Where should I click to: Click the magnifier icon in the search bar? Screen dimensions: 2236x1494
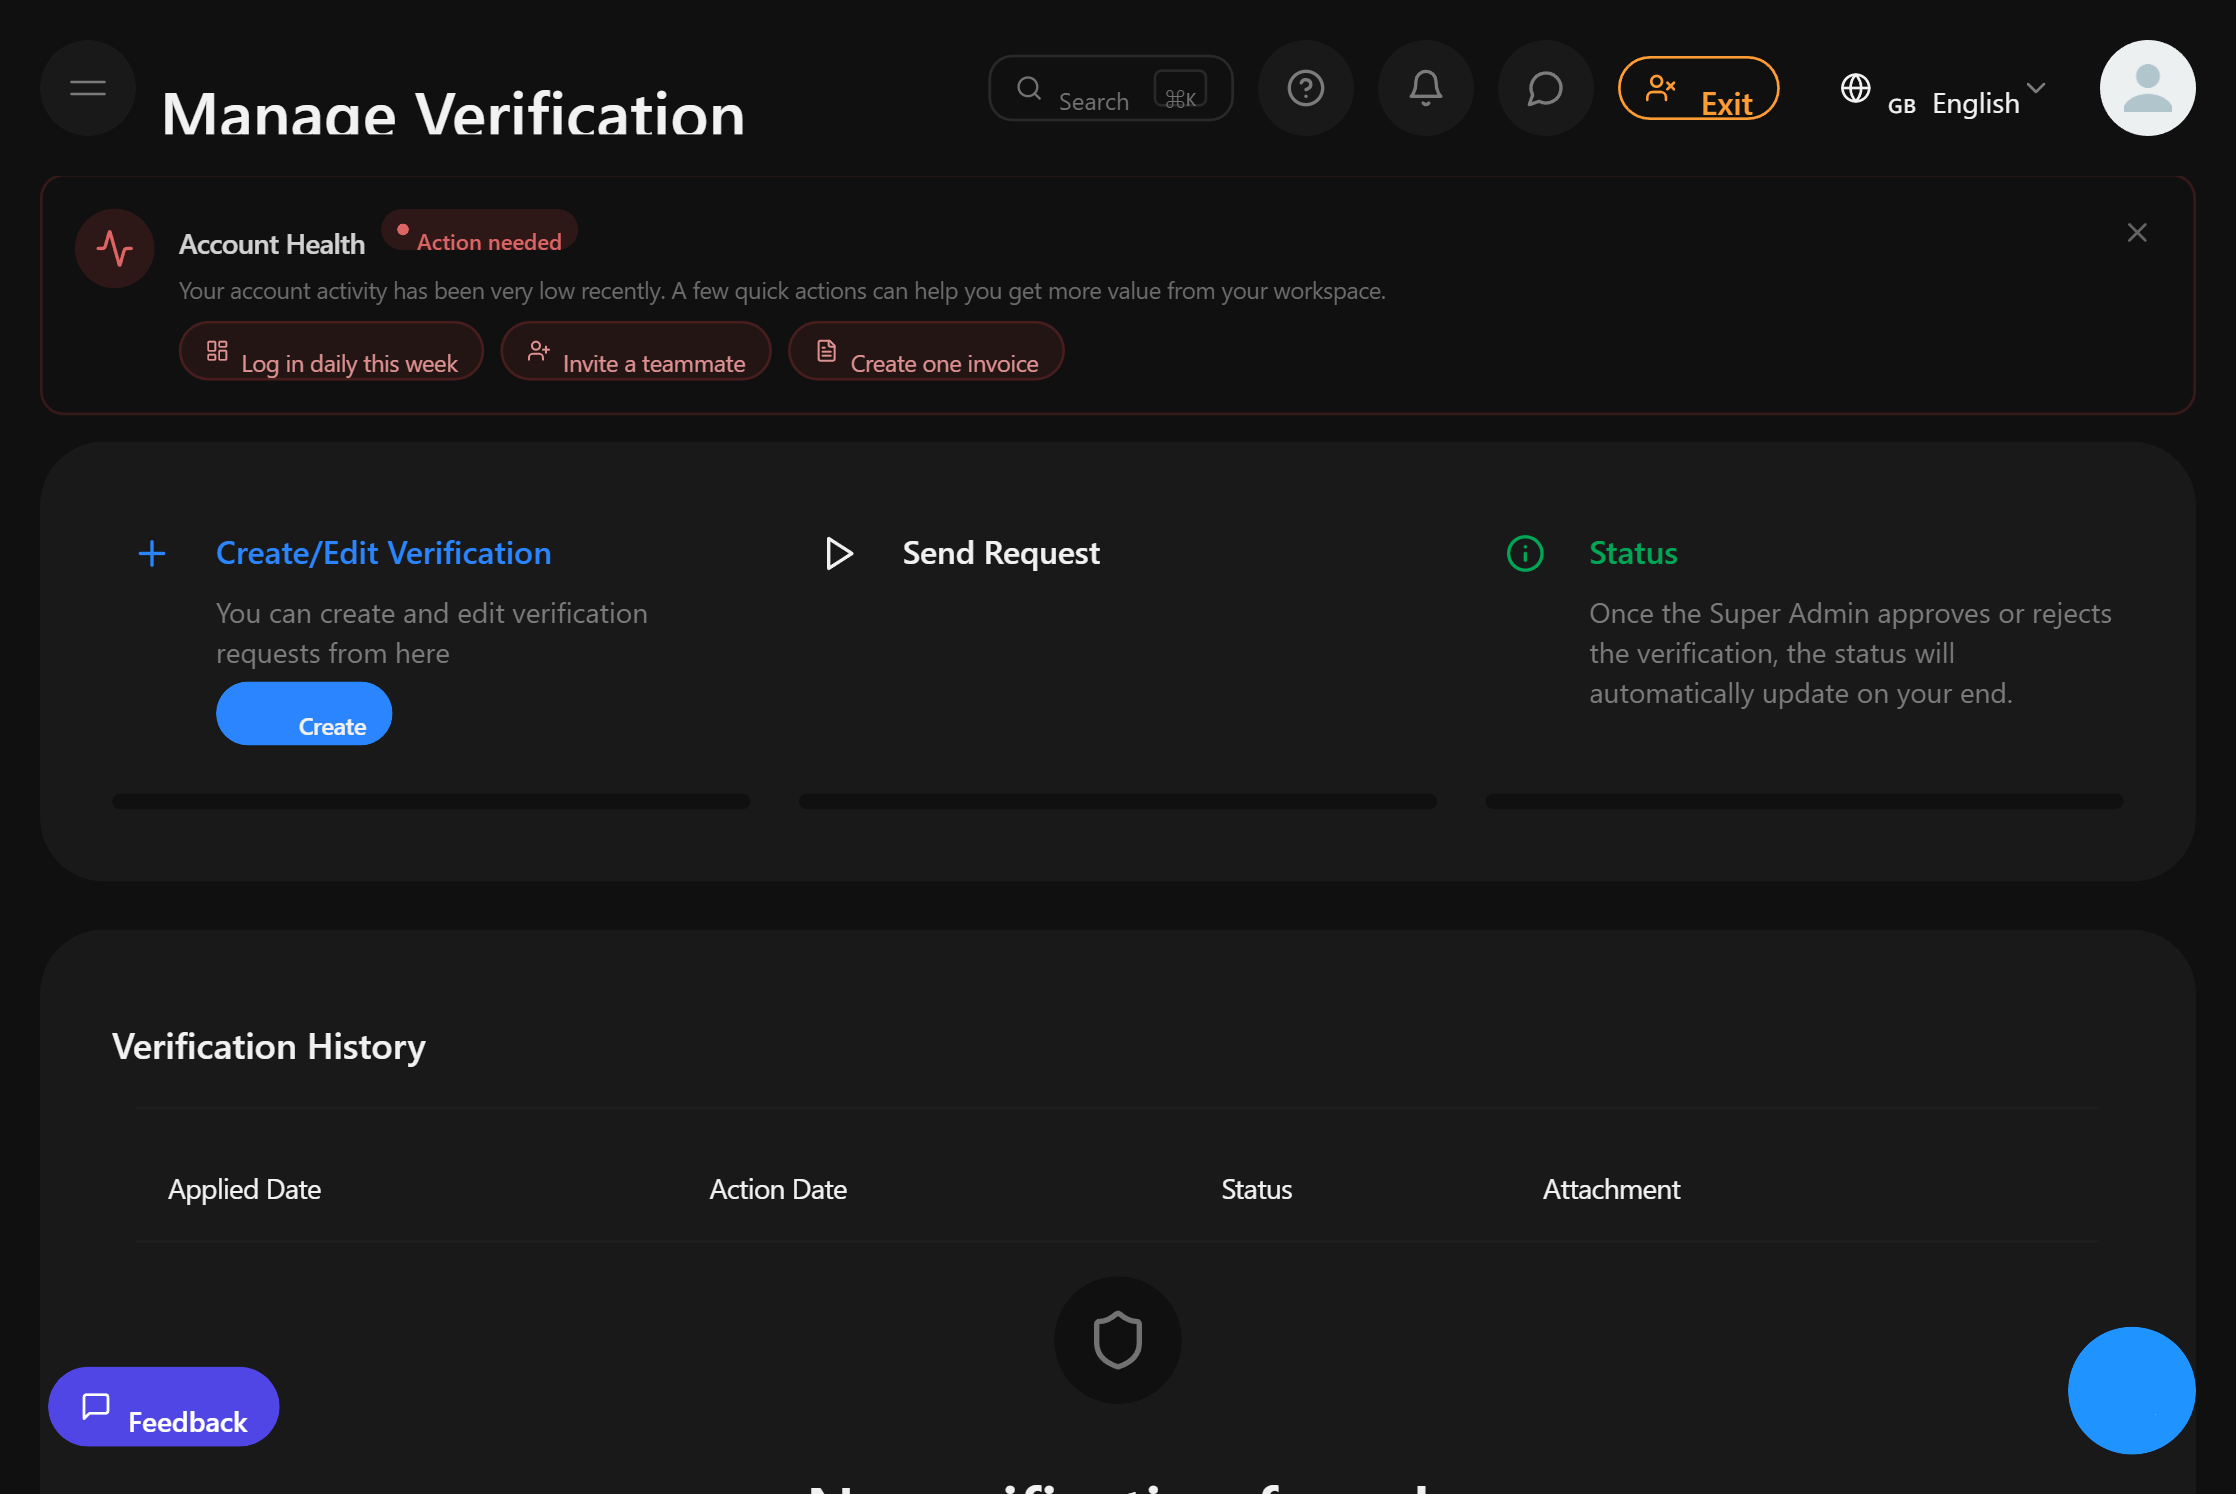(1029, 88)
